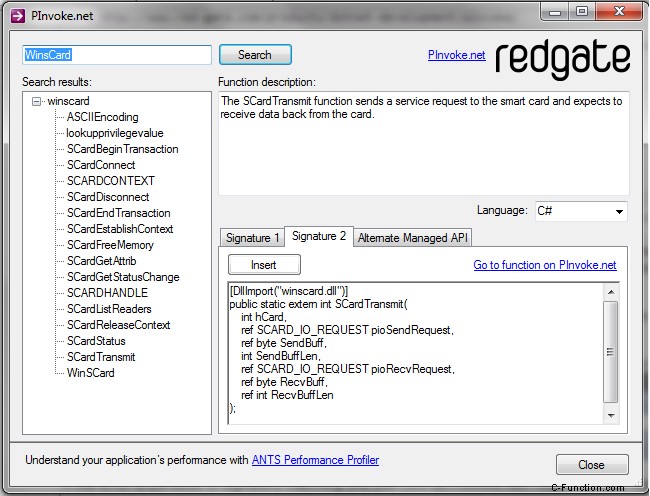Click inside the function description text box
Image resolution: width=650 pixels, height=496 pixels.
[x=423, y=145]
